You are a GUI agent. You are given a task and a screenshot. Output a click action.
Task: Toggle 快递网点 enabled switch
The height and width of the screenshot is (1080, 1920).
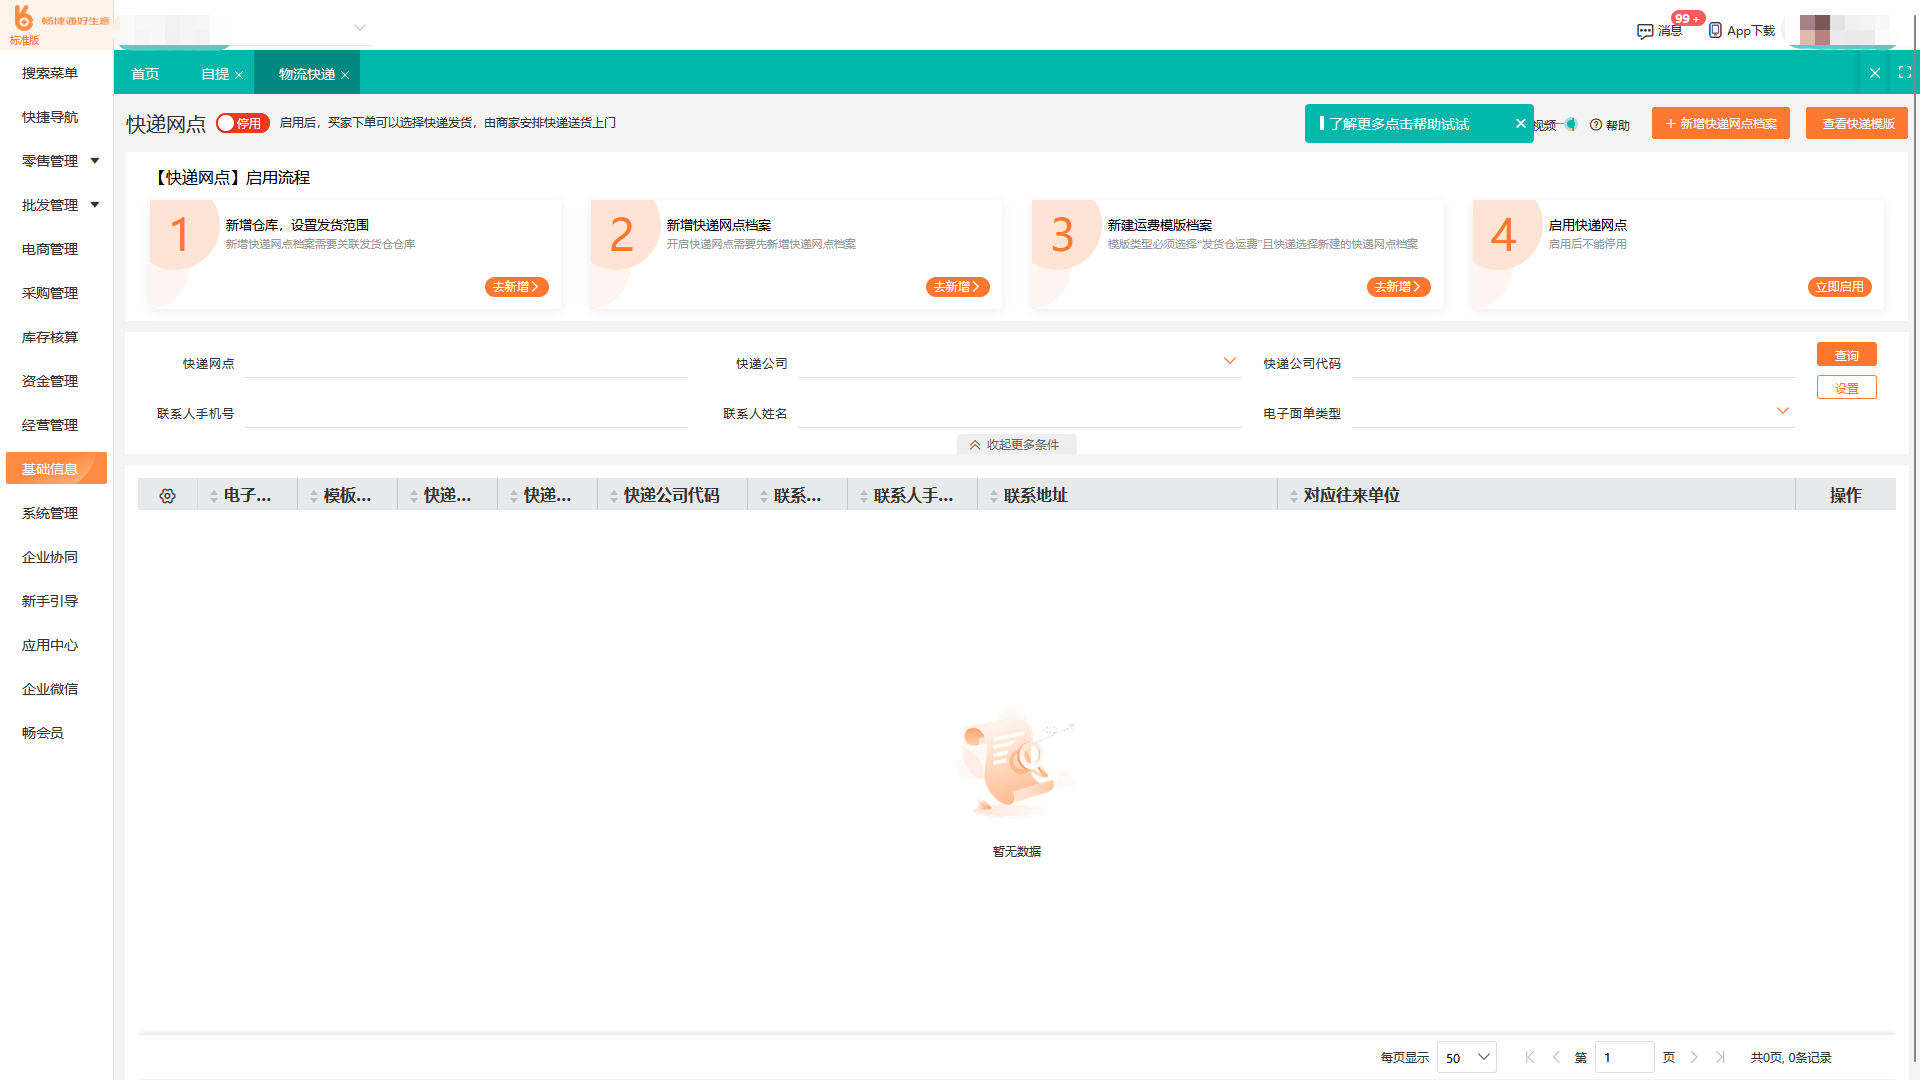pyautogui.click(x=243, y=123)
